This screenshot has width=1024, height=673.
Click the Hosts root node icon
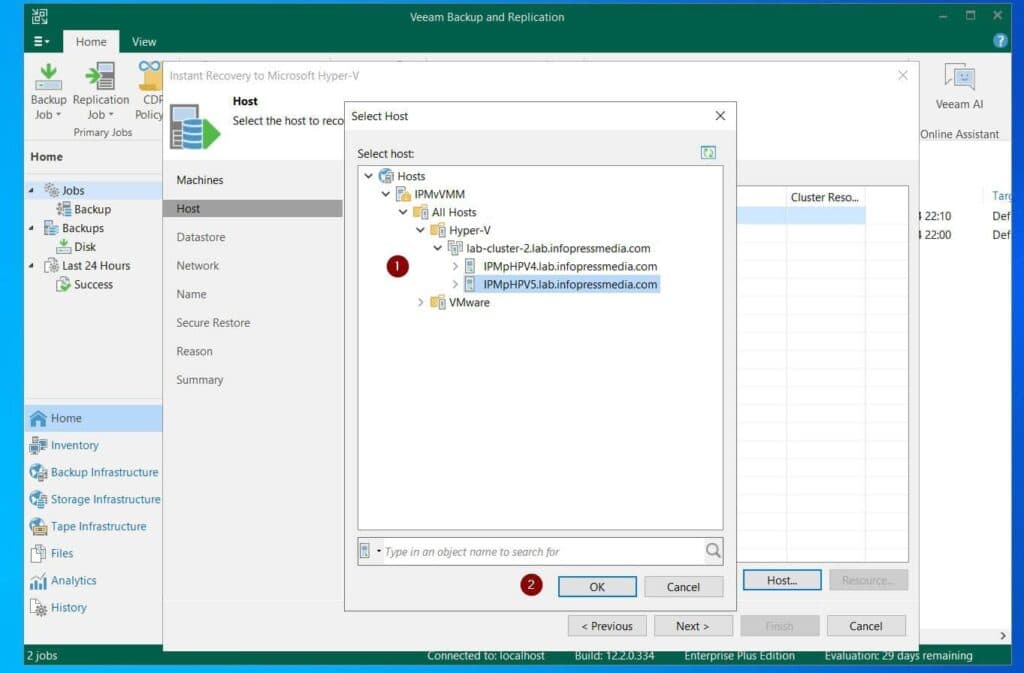[x=386, y=176]
